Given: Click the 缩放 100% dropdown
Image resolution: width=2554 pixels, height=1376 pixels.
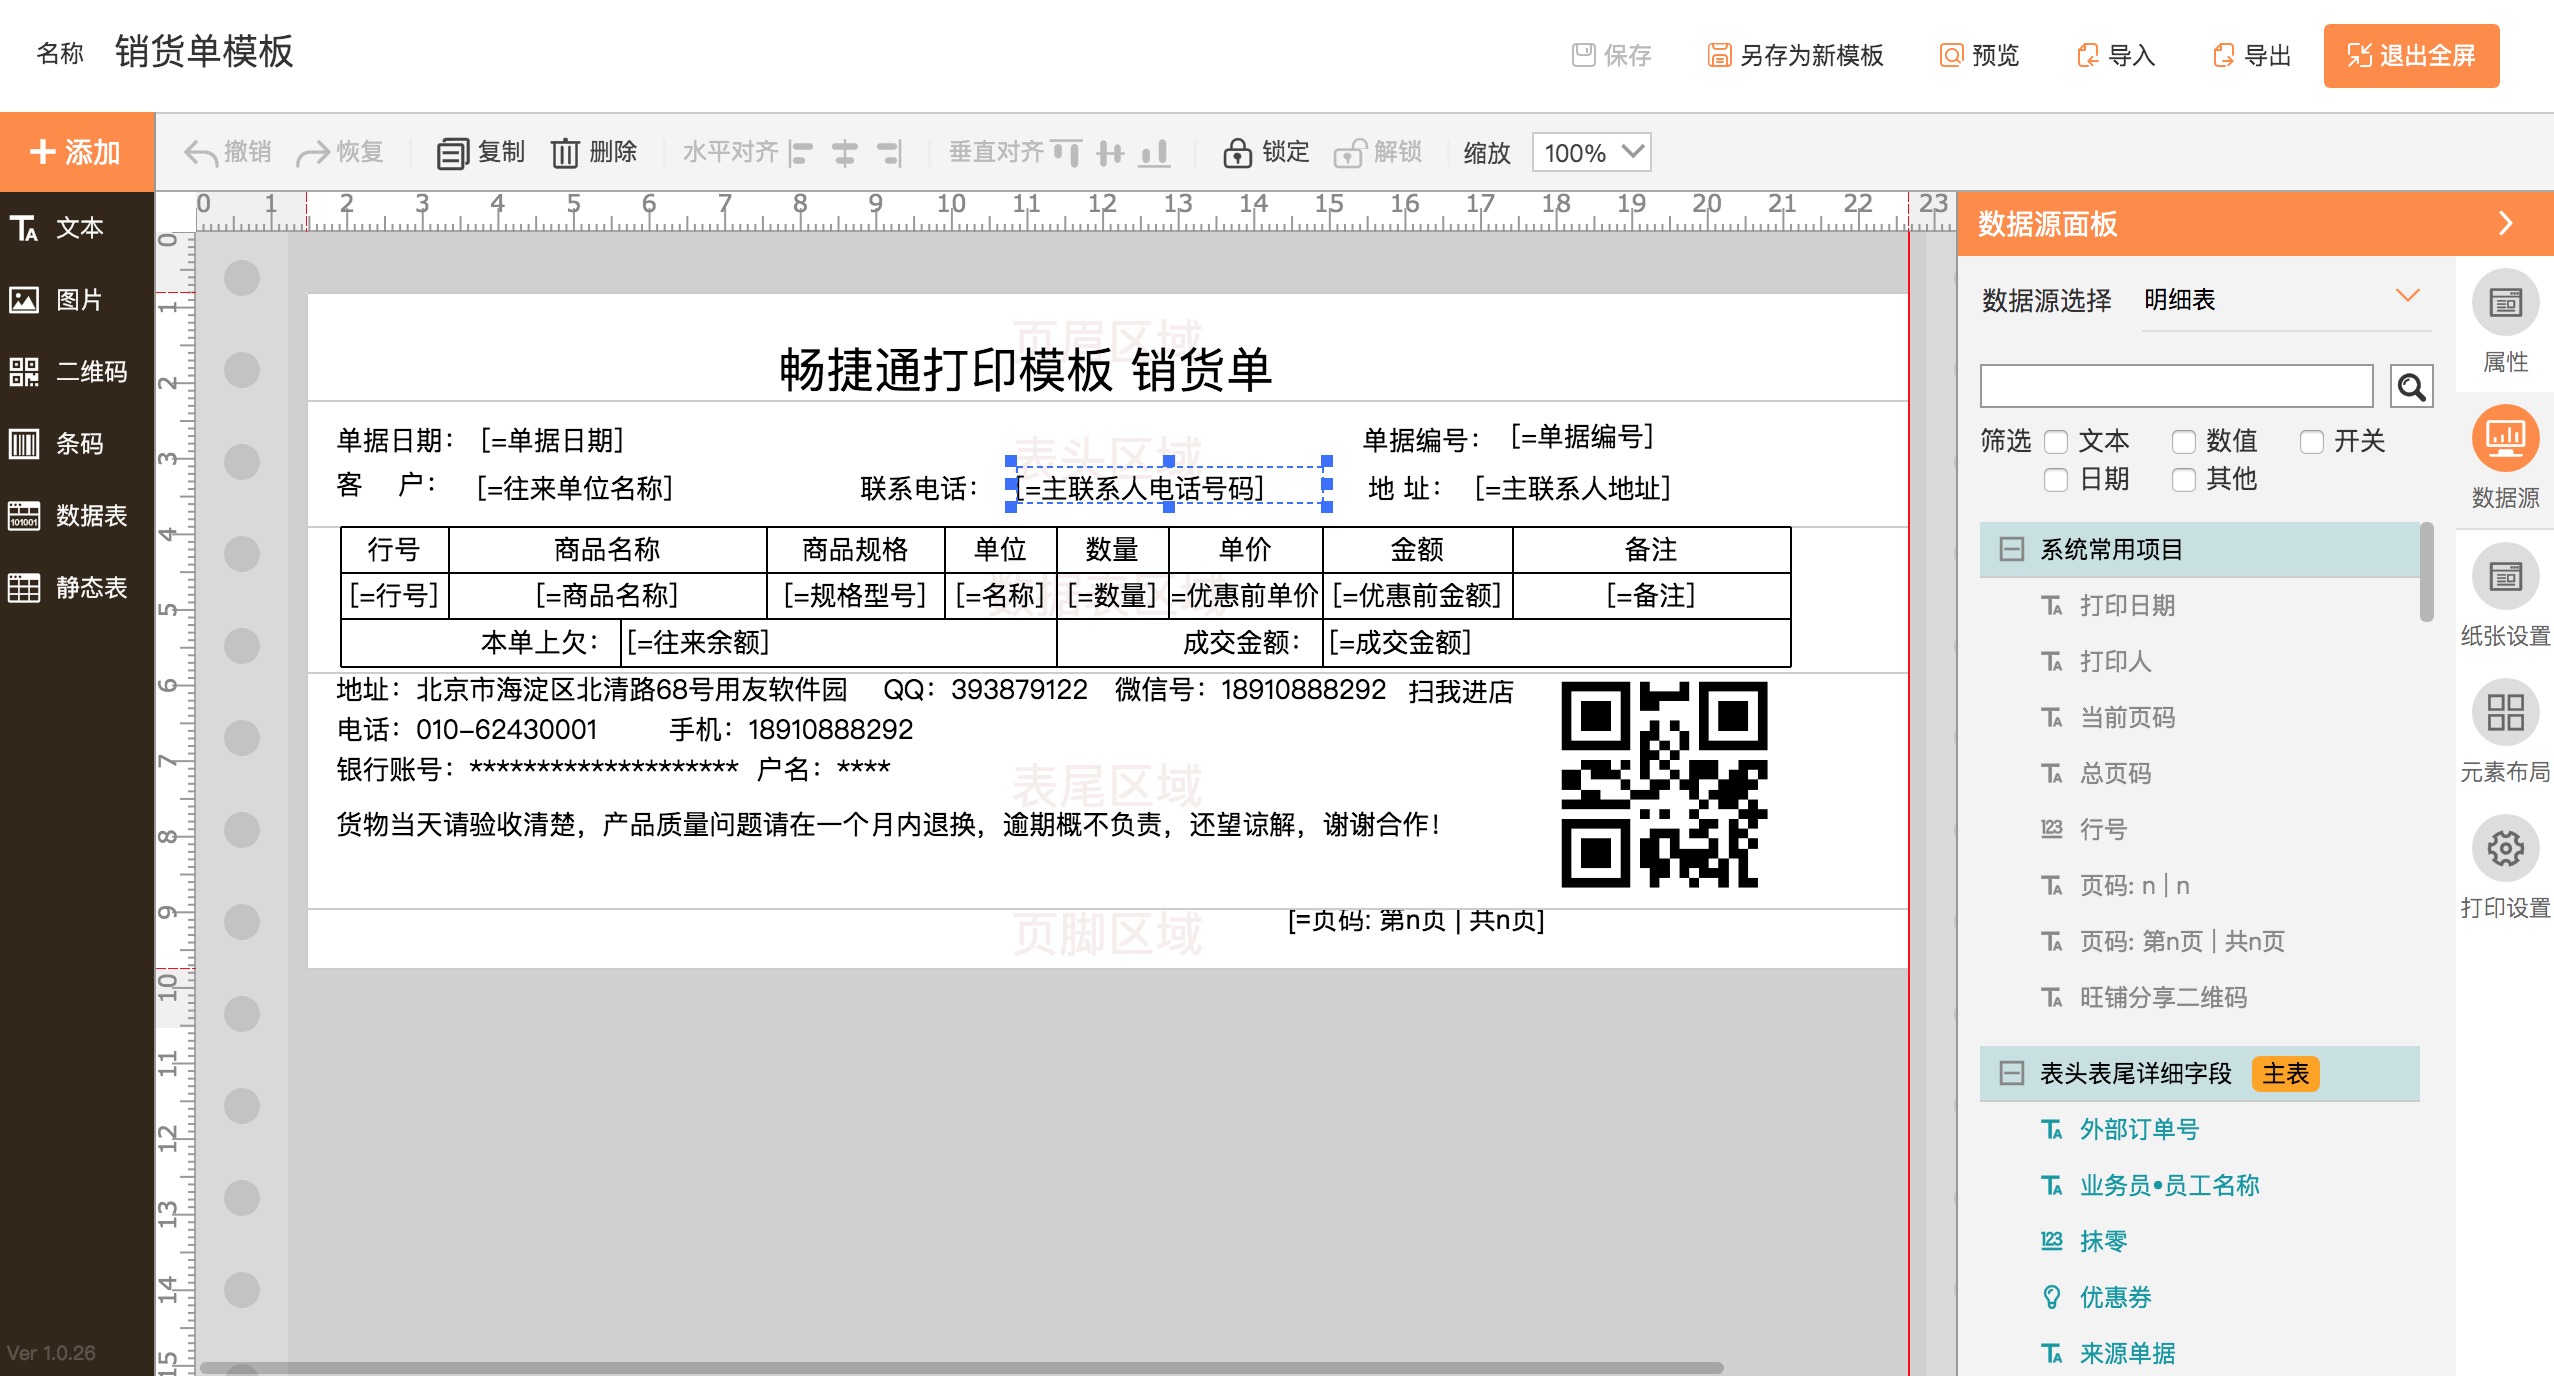Looking at the screenshot, I should 1590,154.
